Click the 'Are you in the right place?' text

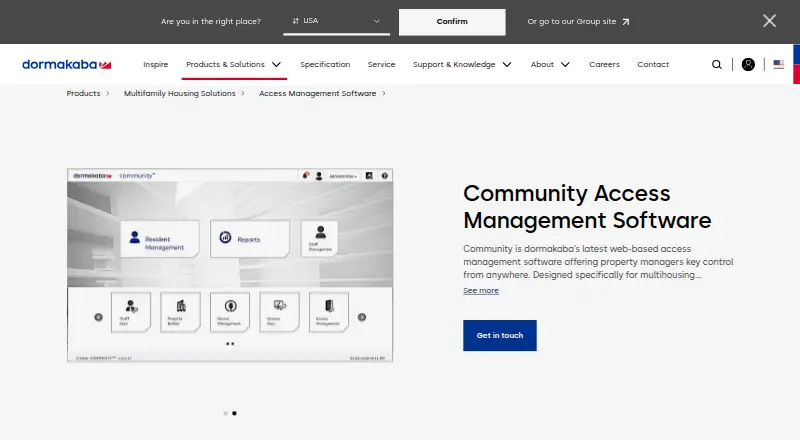[x=211, y=21]
